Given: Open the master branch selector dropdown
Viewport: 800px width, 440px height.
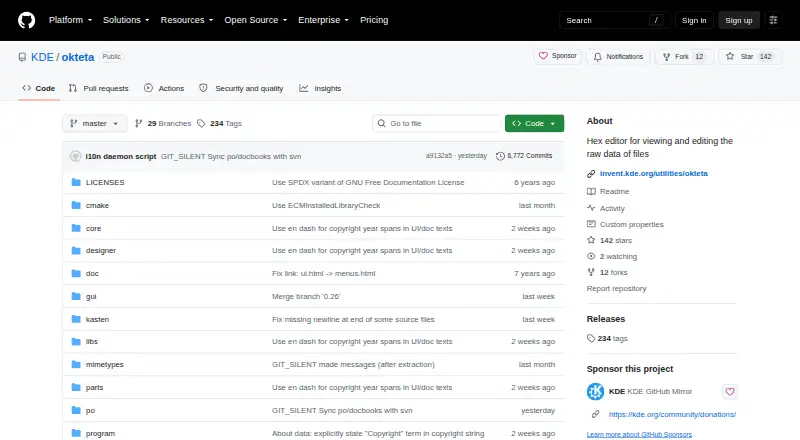Looking at the screenshot, I should click(94, 124).
